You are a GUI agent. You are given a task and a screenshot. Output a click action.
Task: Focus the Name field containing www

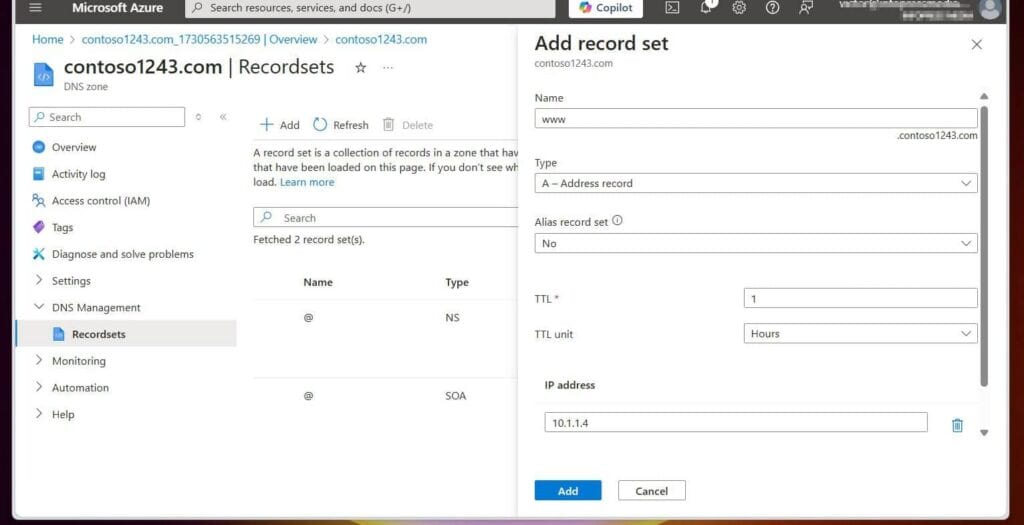click(756, 119)
